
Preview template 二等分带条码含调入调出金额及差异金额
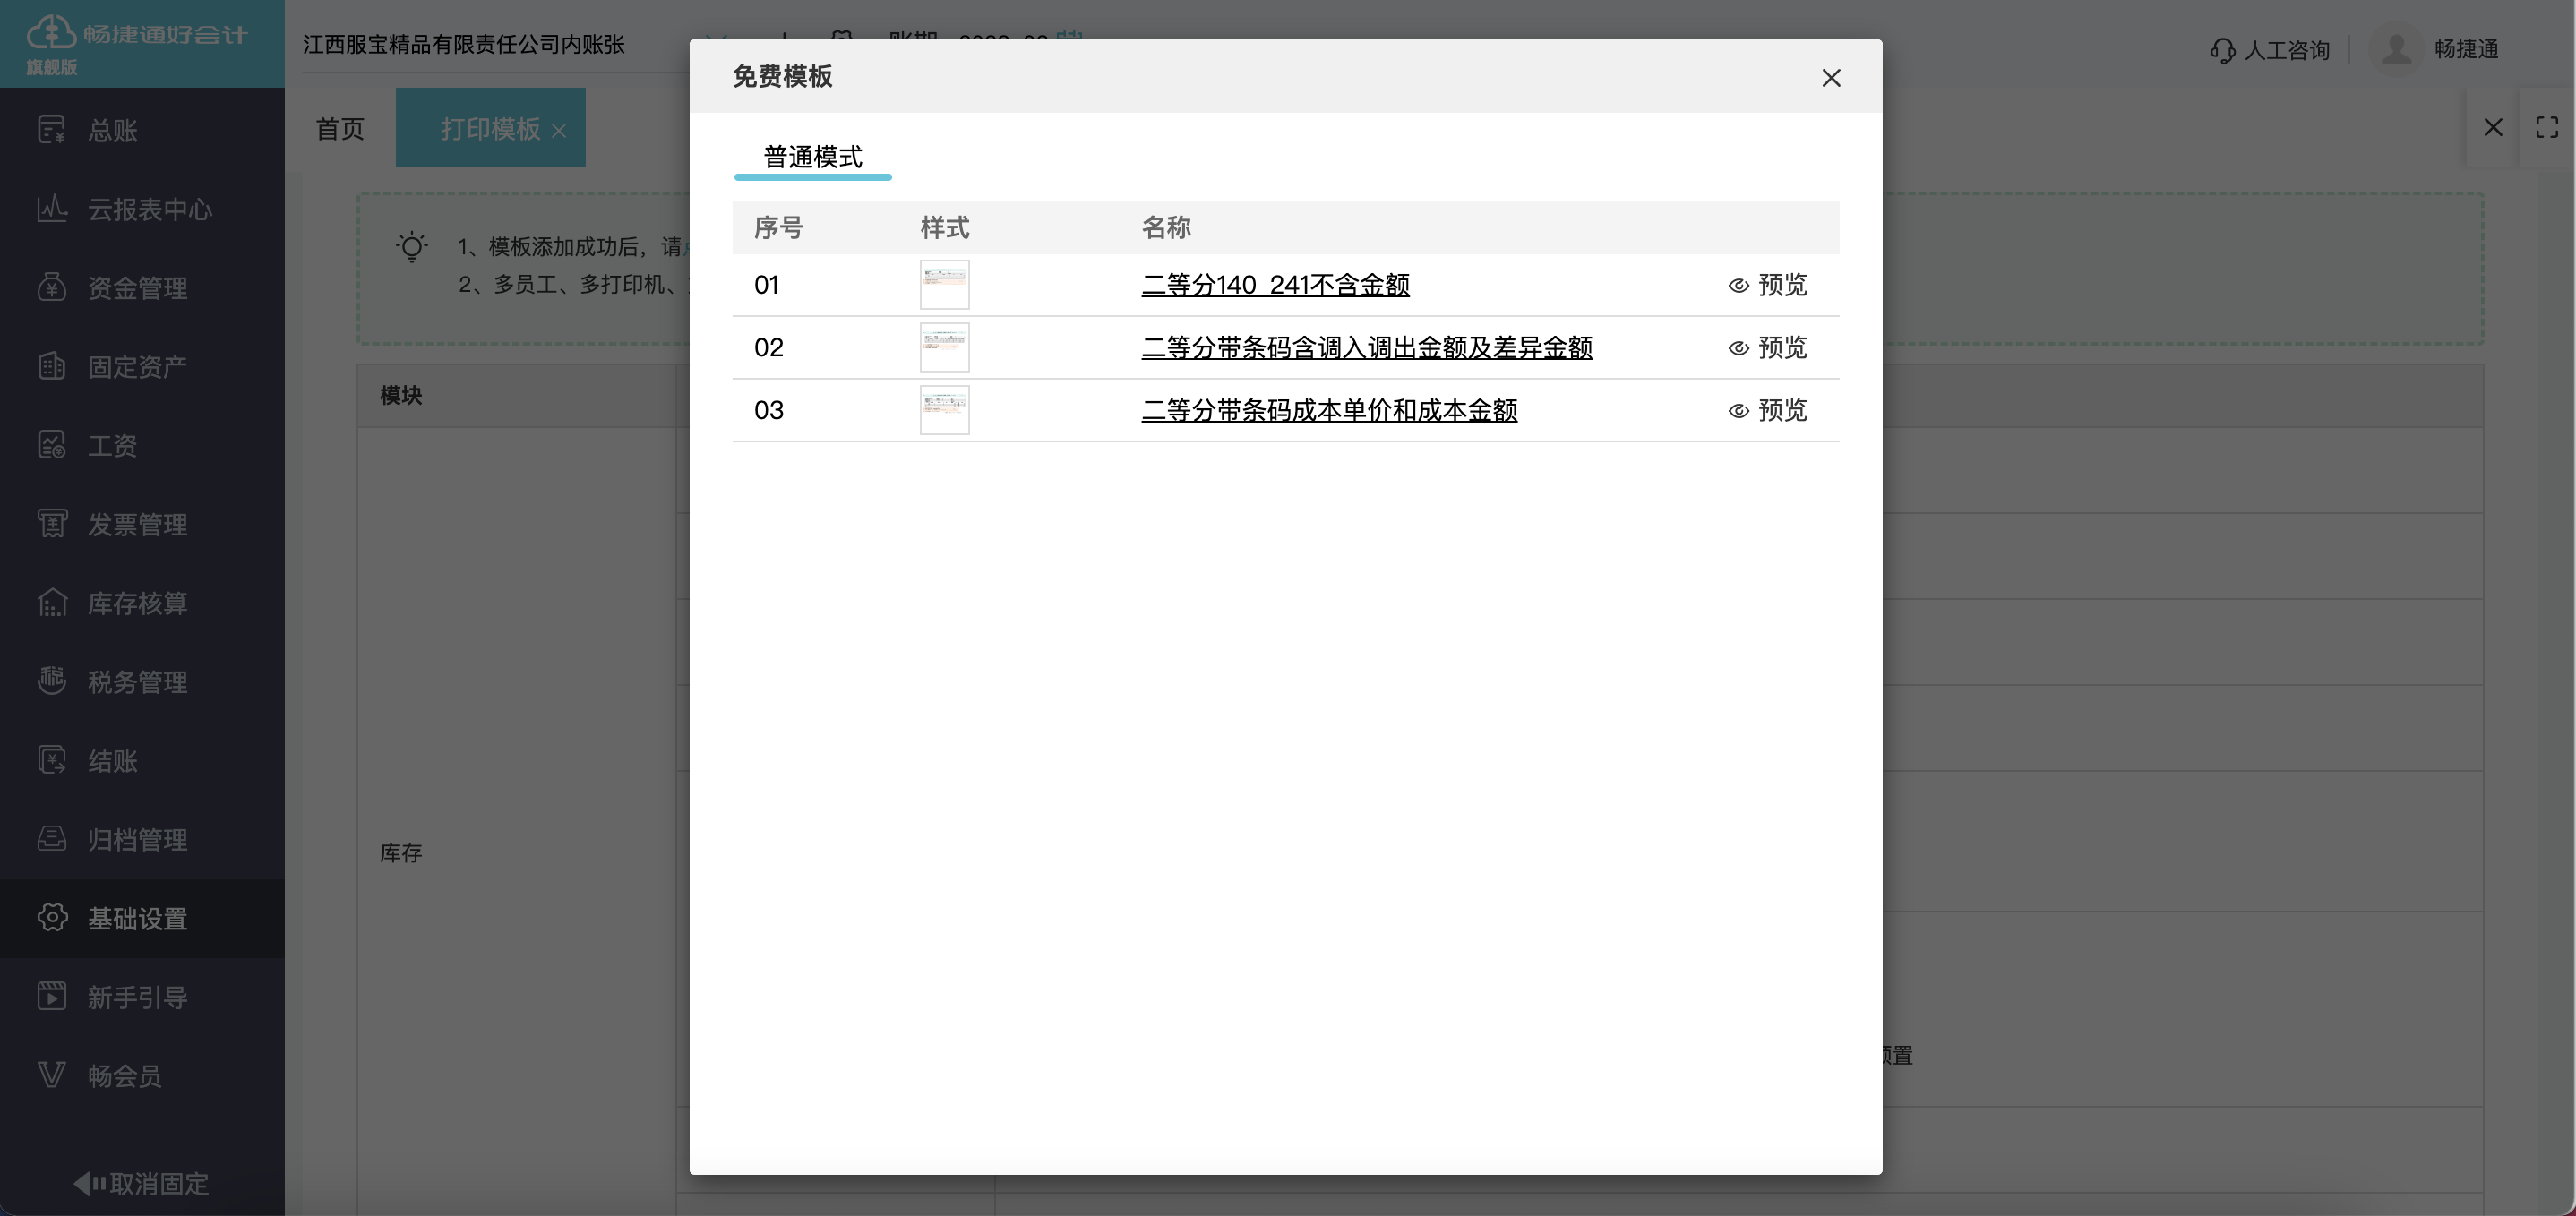[x=1768, y=347]
